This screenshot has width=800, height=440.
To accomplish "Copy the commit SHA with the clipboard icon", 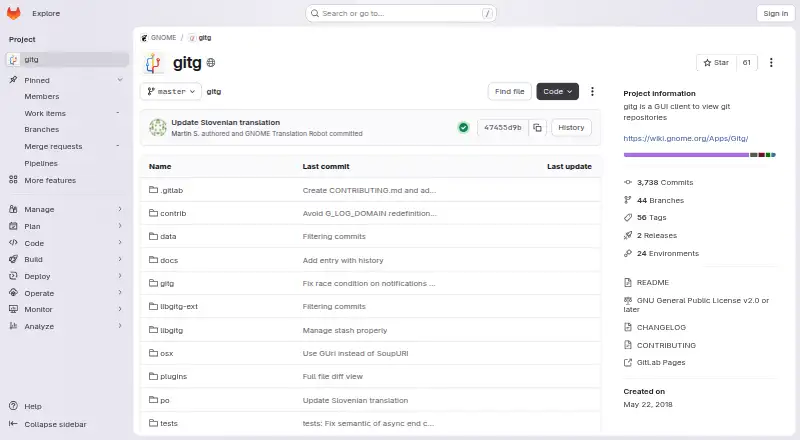I will coord(537,128).
